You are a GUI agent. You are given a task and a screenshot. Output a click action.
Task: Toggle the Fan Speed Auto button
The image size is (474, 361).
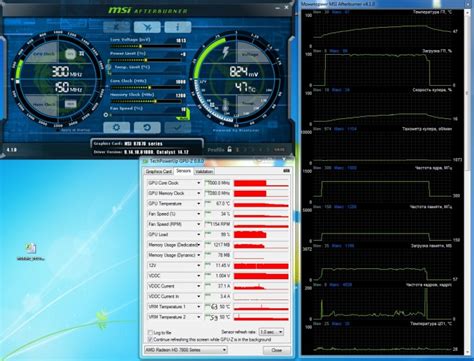click(x=183, y=115)
